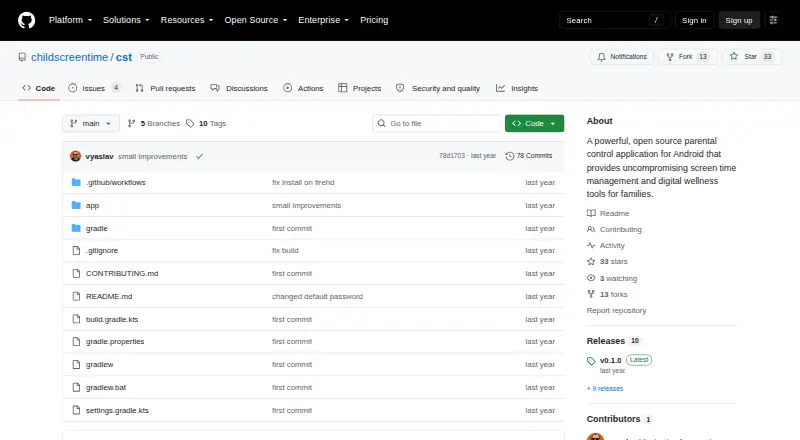
Task: Switch to the Issues tab
Action: (94, 88)
